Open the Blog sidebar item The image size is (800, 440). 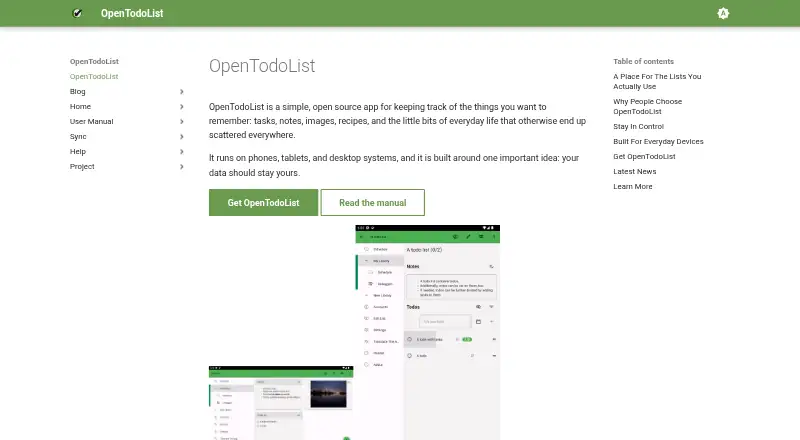pos(78,91)
